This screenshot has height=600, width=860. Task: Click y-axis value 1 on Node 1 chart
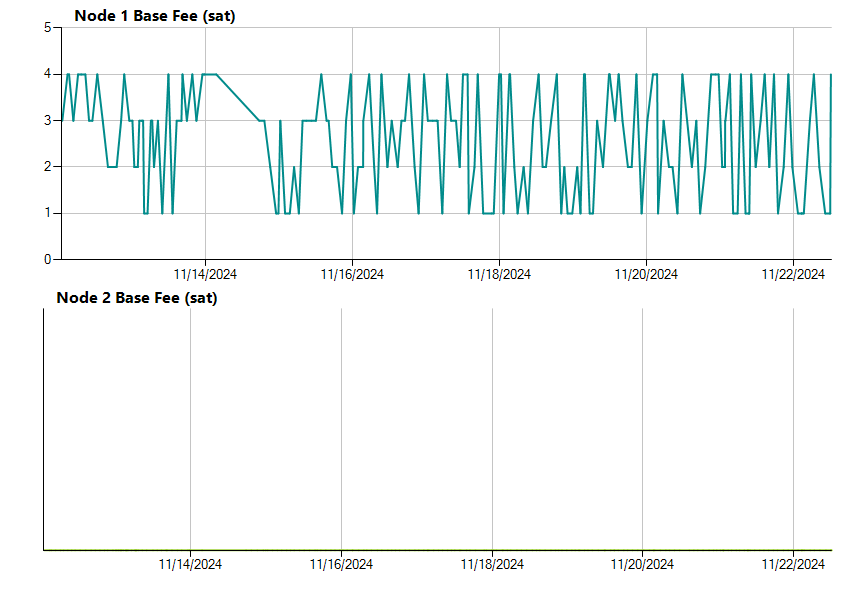click(x=47, y=213)
